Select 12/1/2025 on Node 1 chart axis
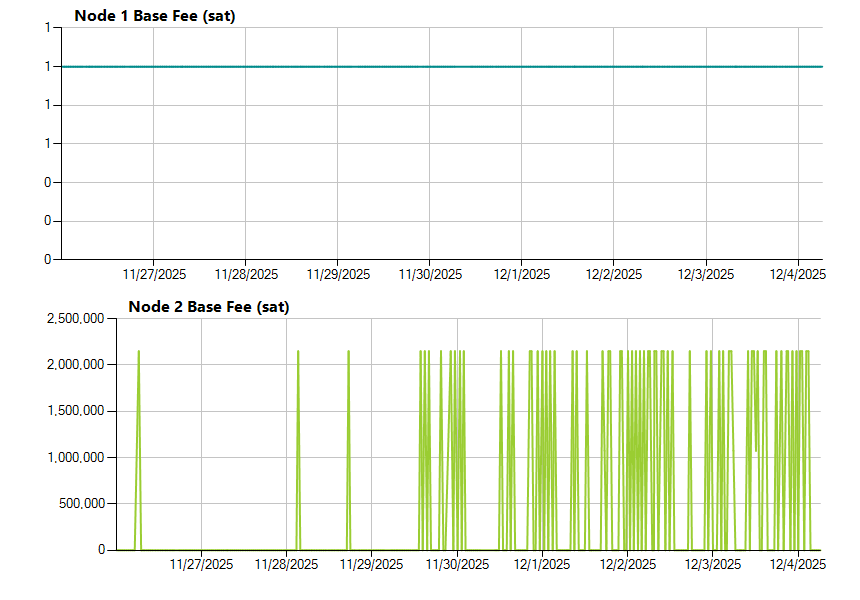This screenshot has width=860, height=600. [521, 274]
